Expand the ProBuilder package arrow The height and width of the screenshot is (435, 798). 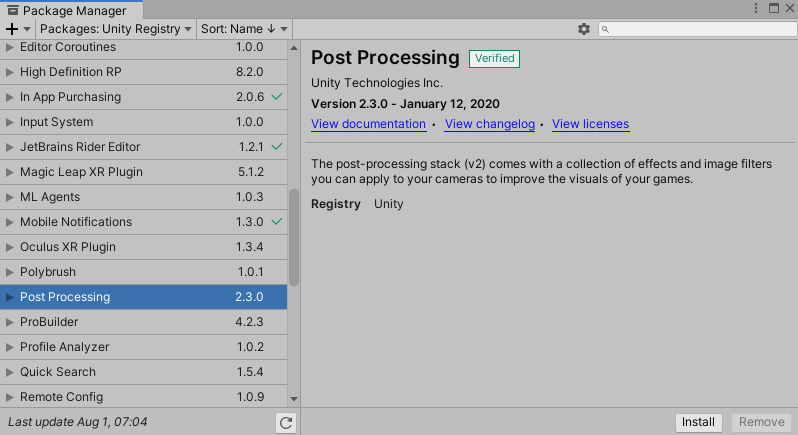coord(10,322)
